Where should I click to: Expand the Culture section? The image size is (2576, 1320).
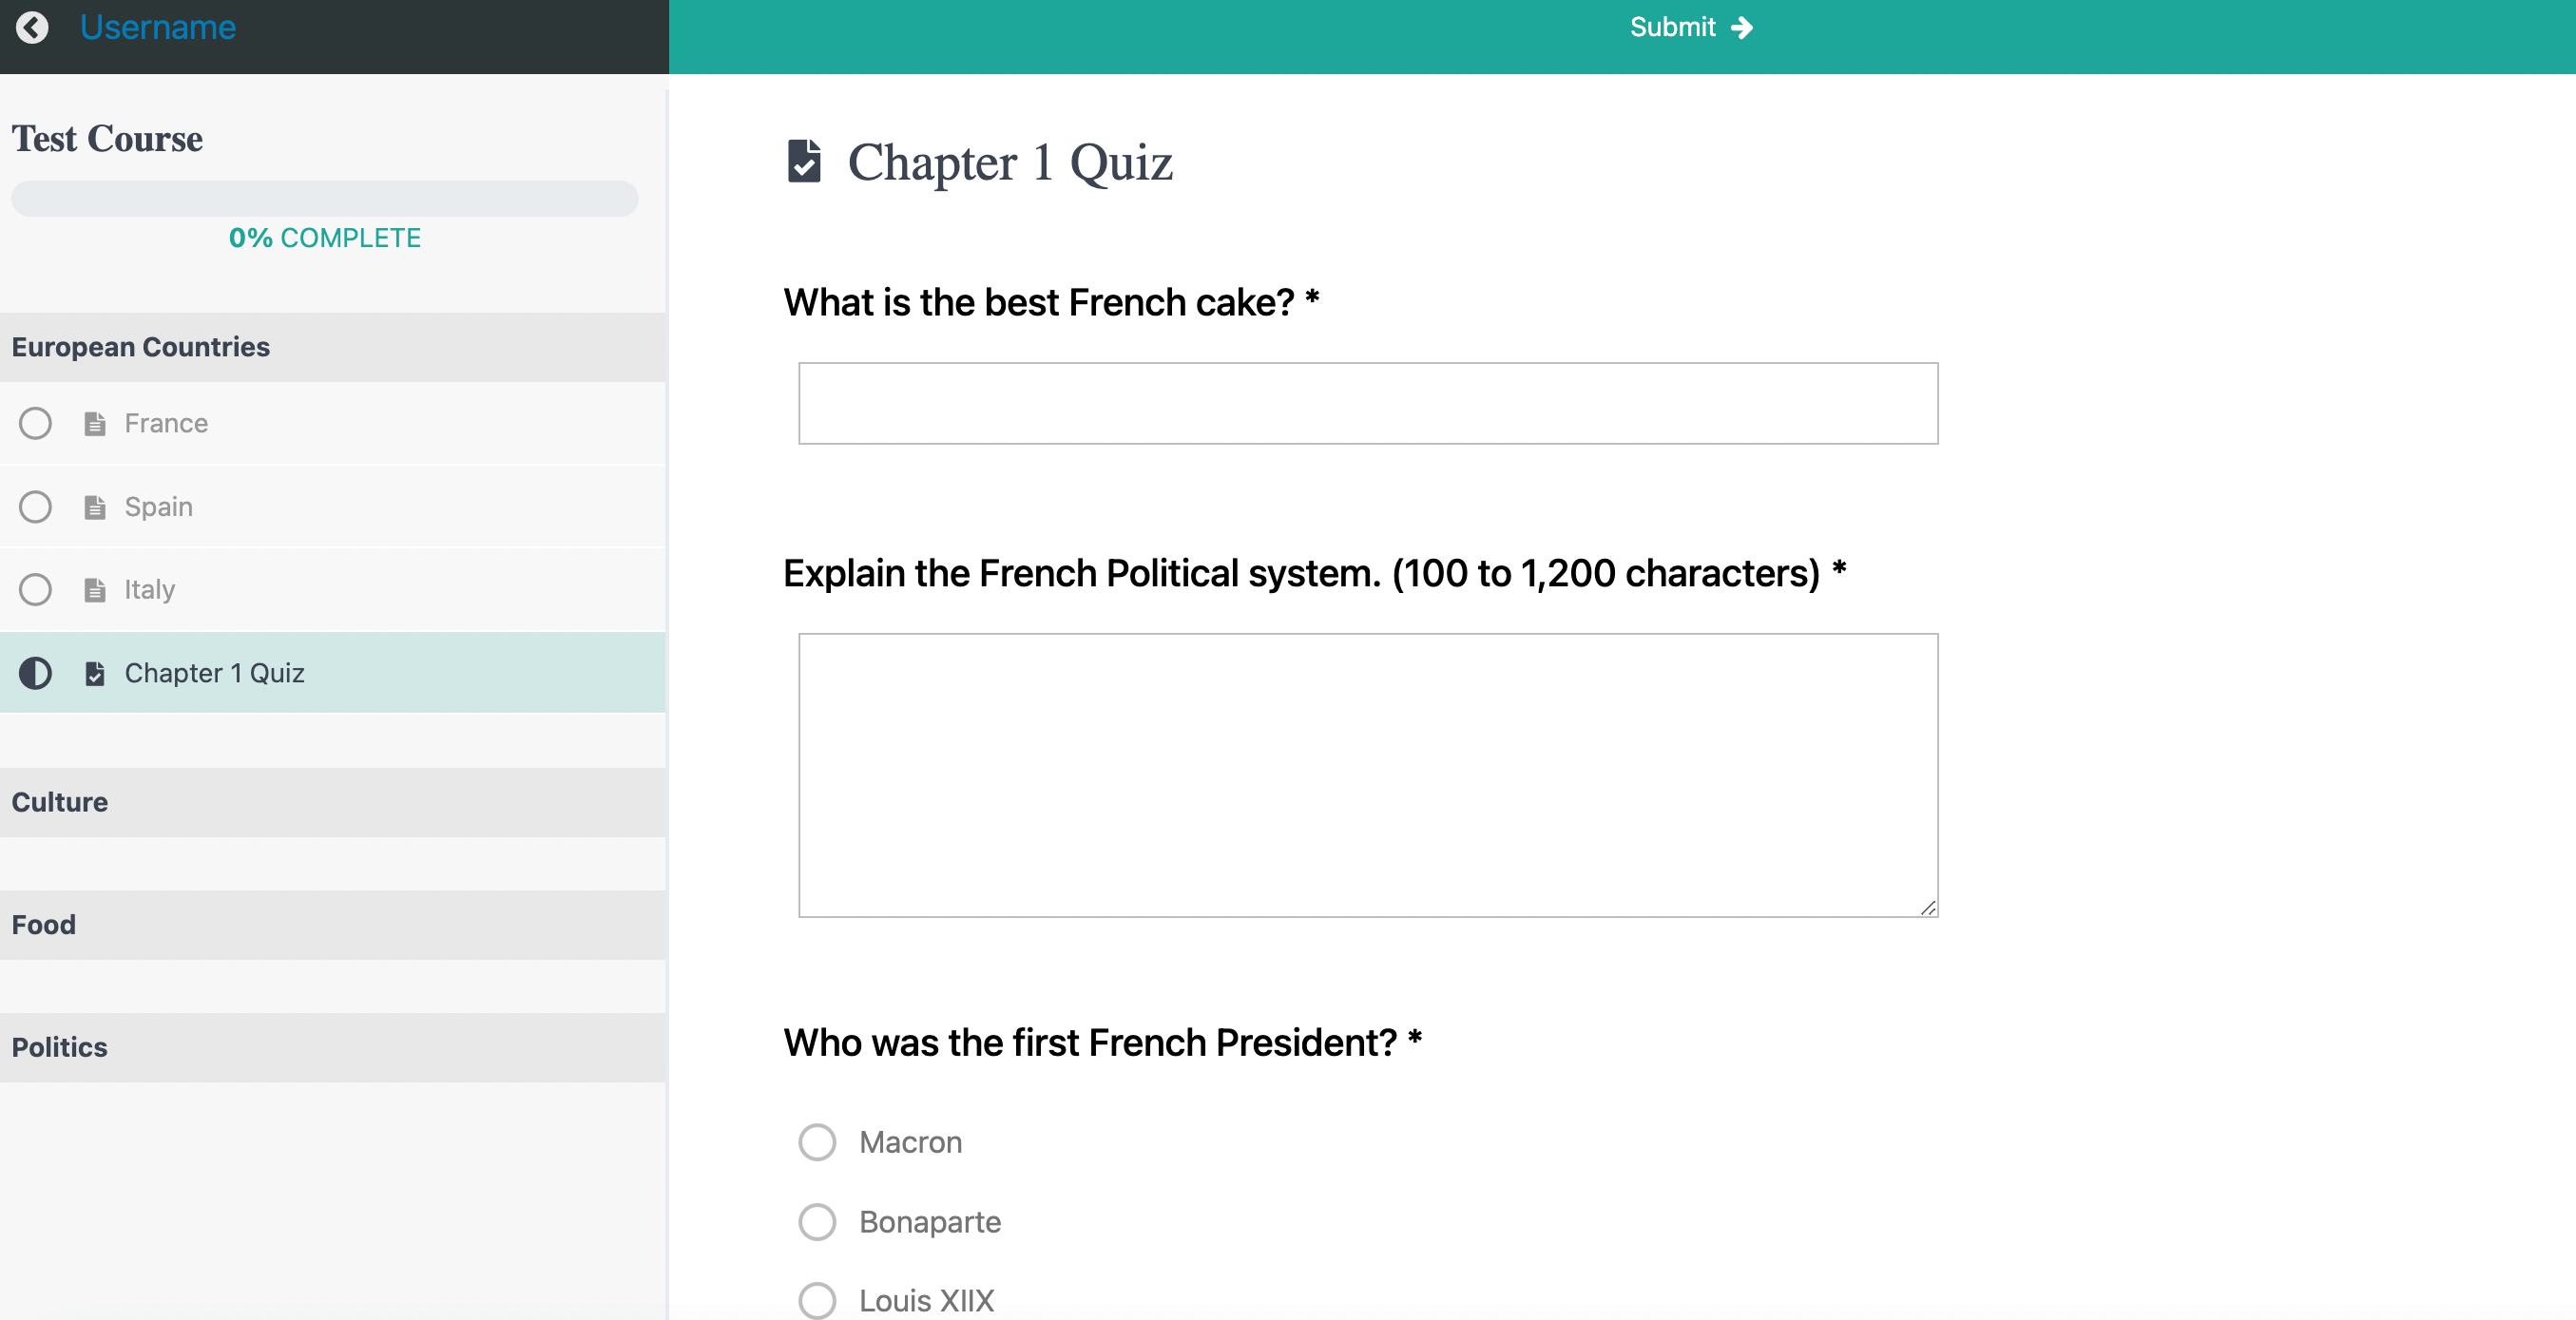(x=332, y=798)
